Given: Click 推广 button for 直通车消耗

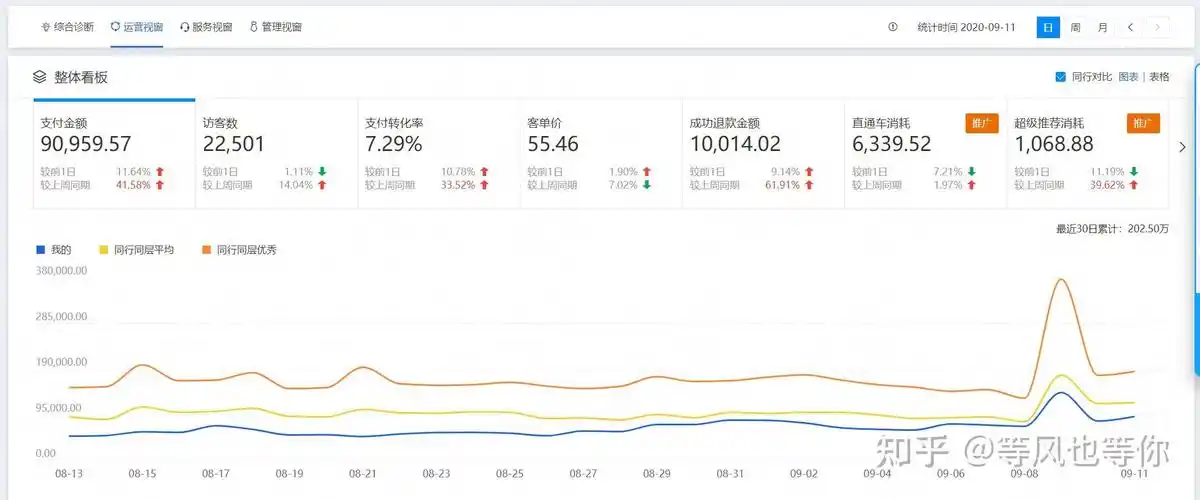Looking at the screenshot, I should tap(981, 123).
